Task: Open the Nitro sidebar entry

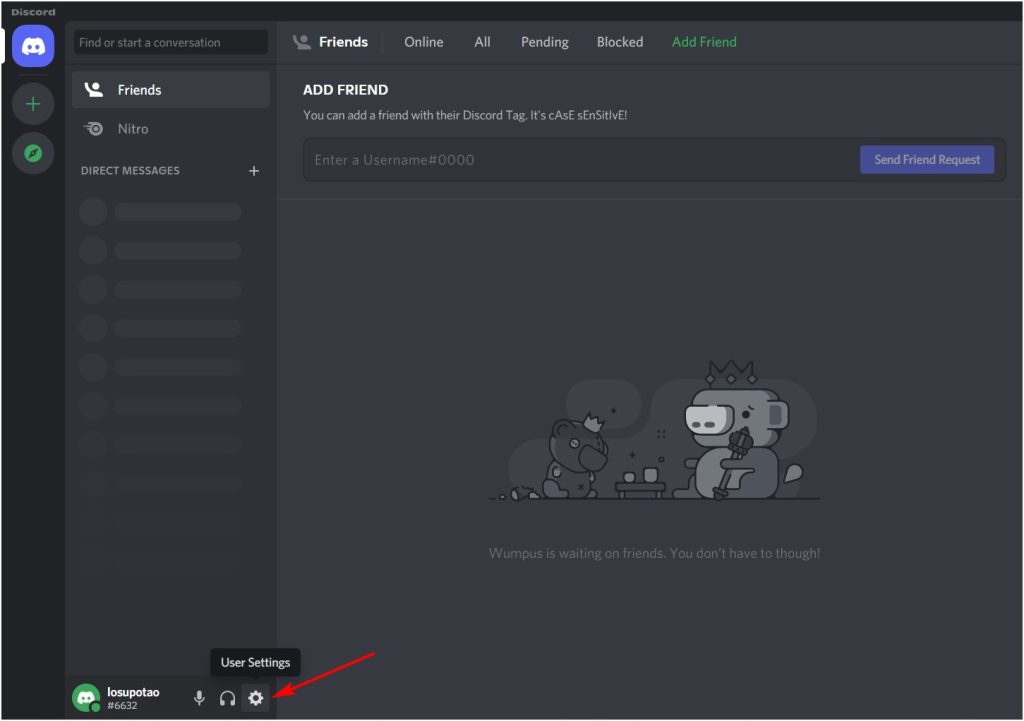Action: (x=171, y=129)
